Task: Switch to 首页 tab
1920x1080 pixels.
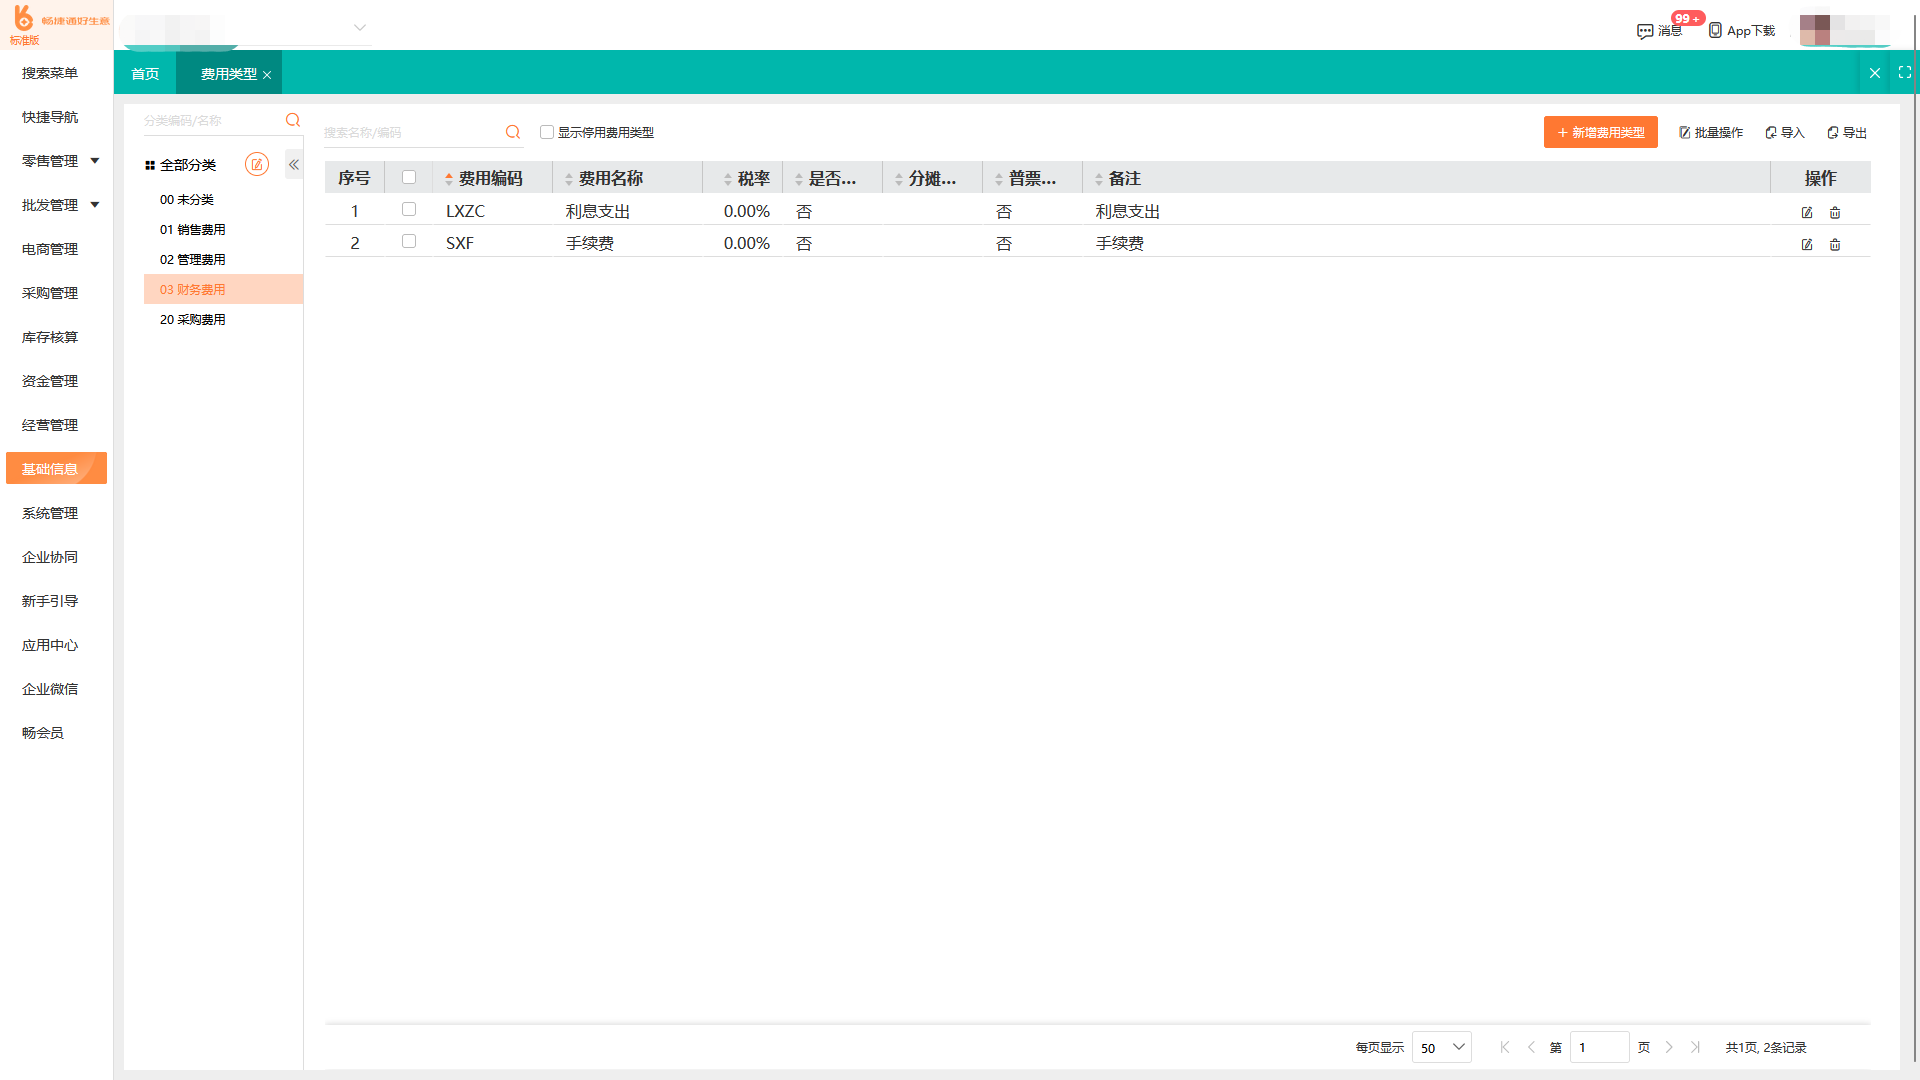Action: click(145, 74)
